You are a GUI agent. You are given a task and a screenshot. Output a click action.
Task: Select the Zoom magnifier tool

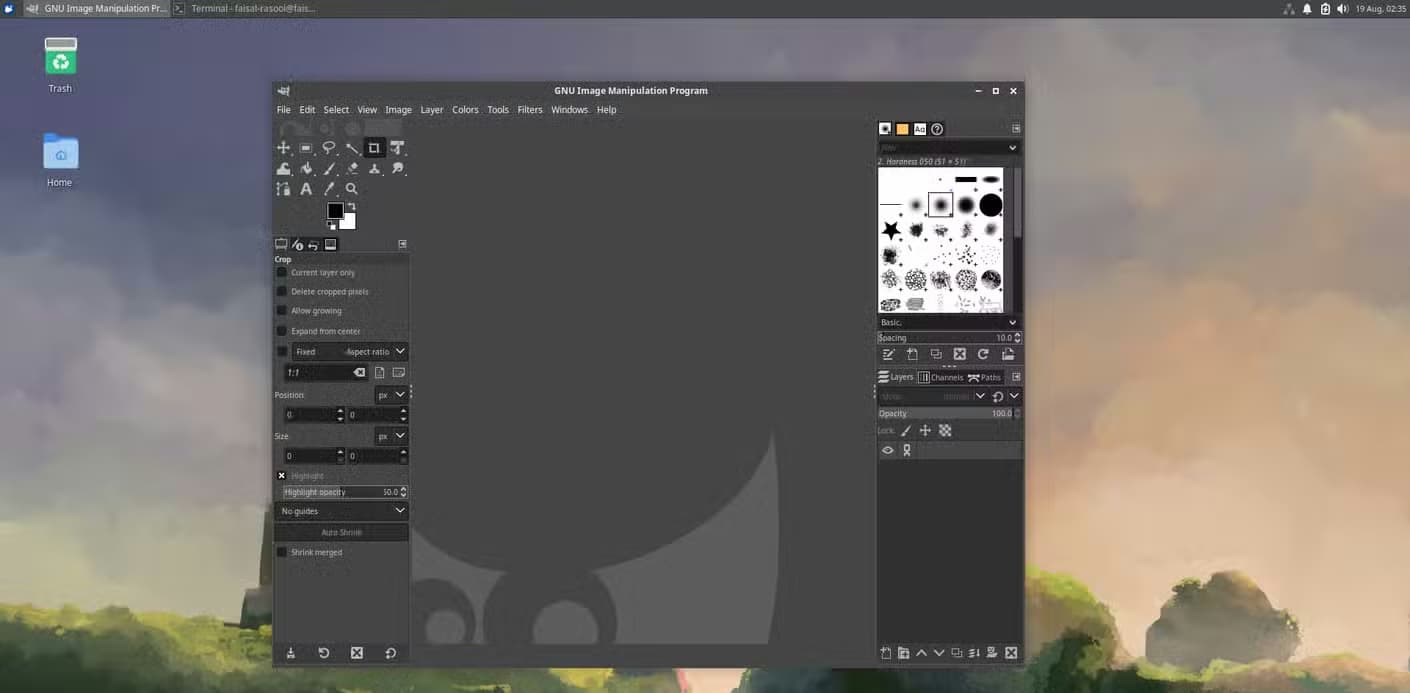click(352, 189)
